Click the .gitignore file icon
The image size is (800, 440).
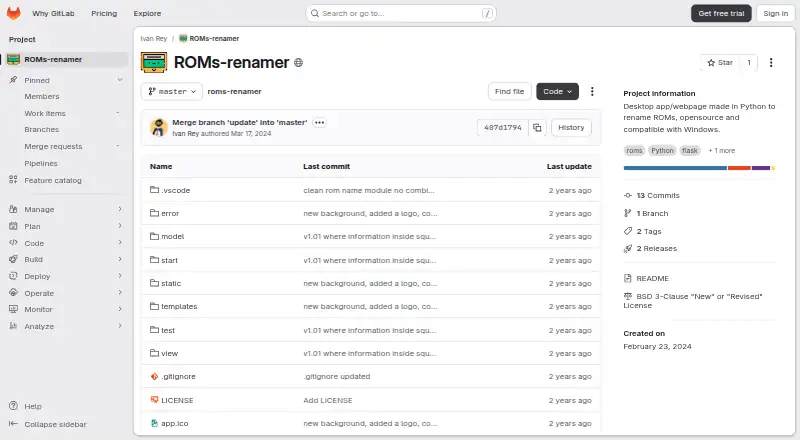tap(154, 376)
